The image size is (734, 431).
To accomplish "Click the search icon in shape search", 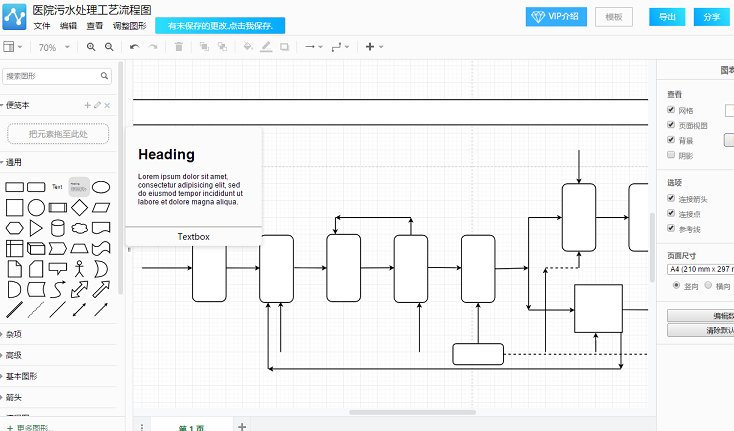I will (105, 76).
